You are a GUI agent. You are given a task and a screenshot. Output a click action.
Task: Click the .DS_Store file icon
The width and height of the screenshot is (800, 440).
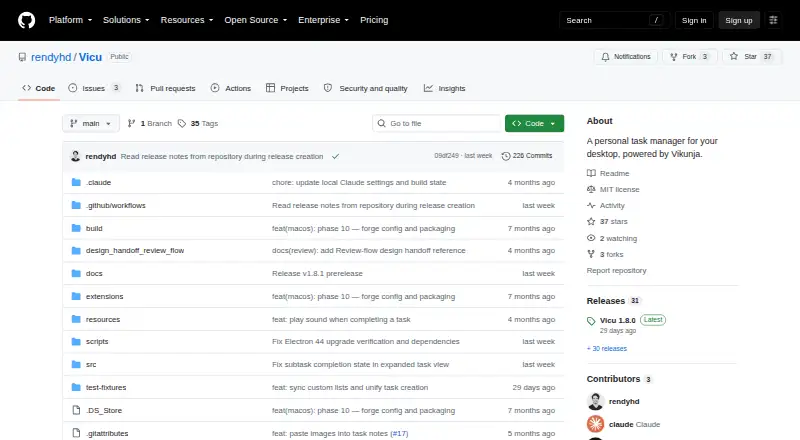pos(76,410)
